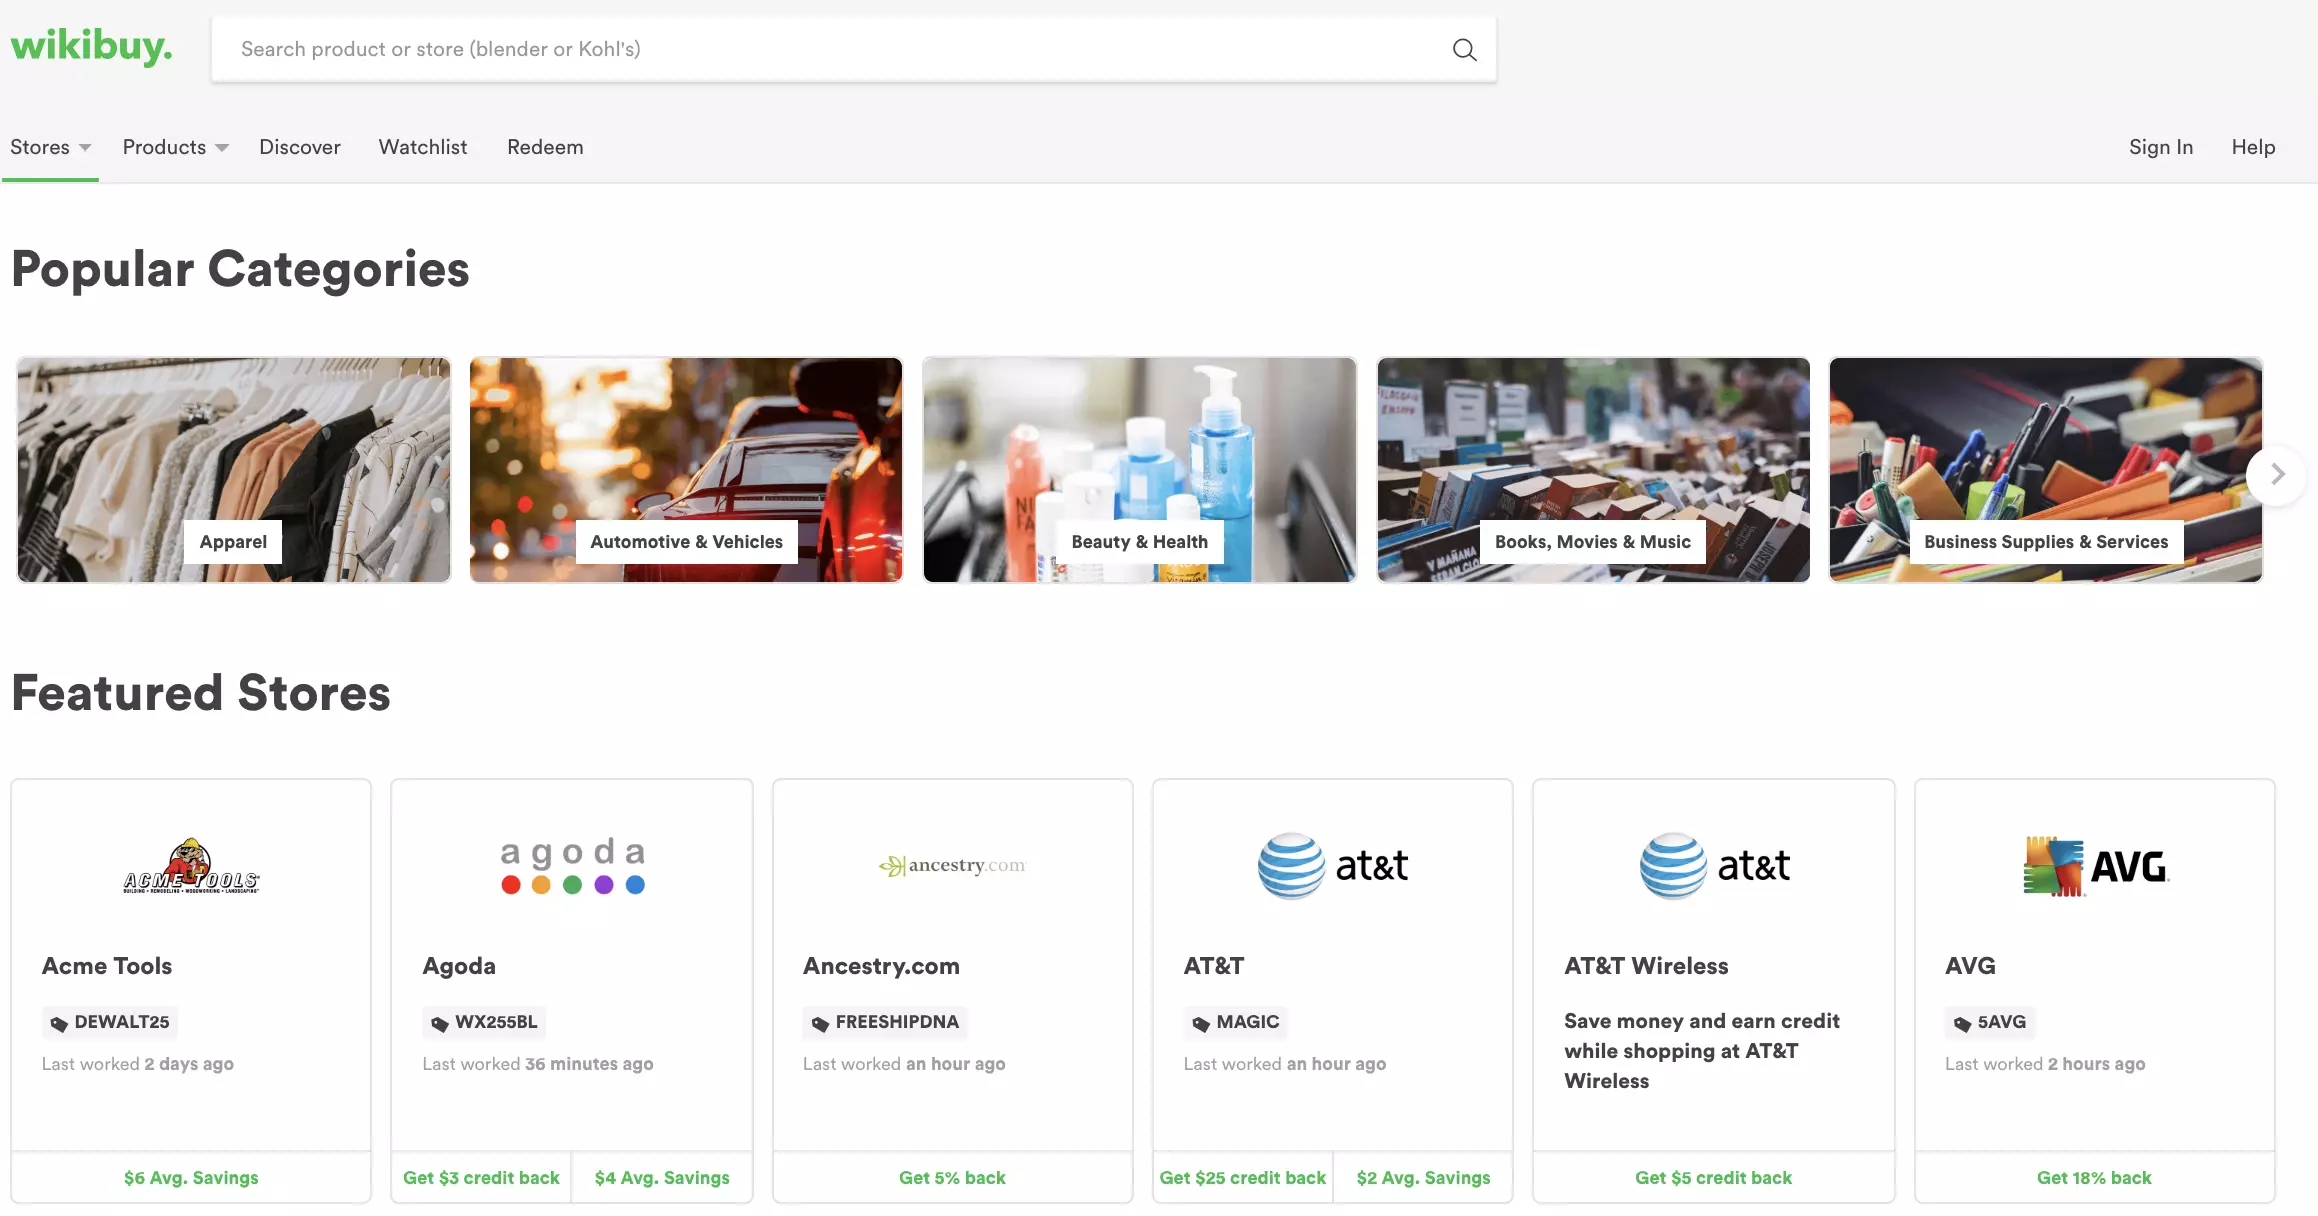Click the Watchlist navigation tab
The image size is (2318, 1216).
pos(422,147)
